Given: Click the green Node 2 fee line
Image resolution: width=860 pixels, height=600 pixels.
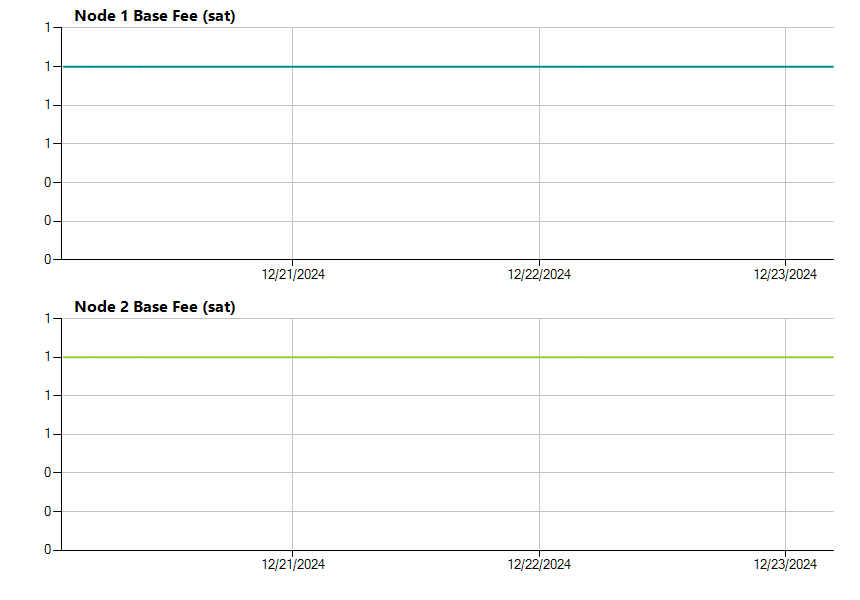Looking at the screenshot, I should 420,357.
